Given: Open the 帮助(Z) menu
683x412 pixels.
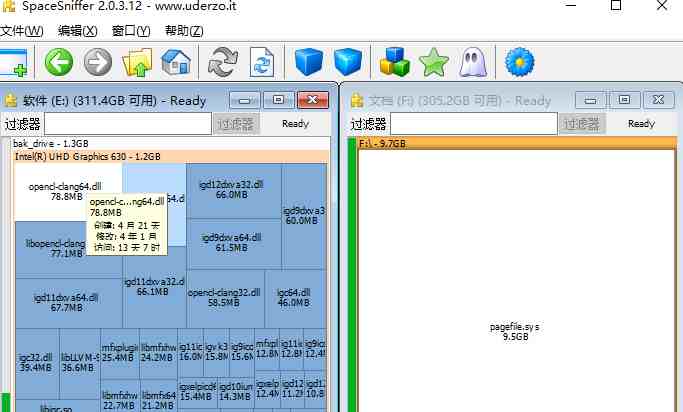Looking at the screenshot, I should click(183, 31).
